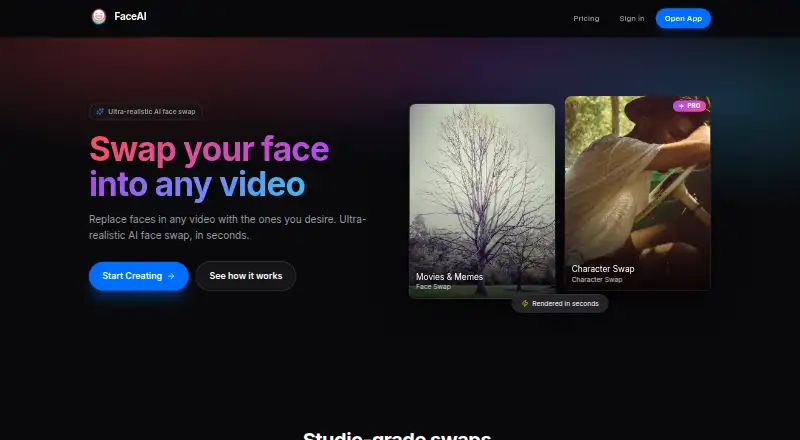The height and width of the screenshot is (440, 800).
Task: Select the Ultra-realistic AI face swap badge
Action: pyautogui.click(x=146, y=111)
